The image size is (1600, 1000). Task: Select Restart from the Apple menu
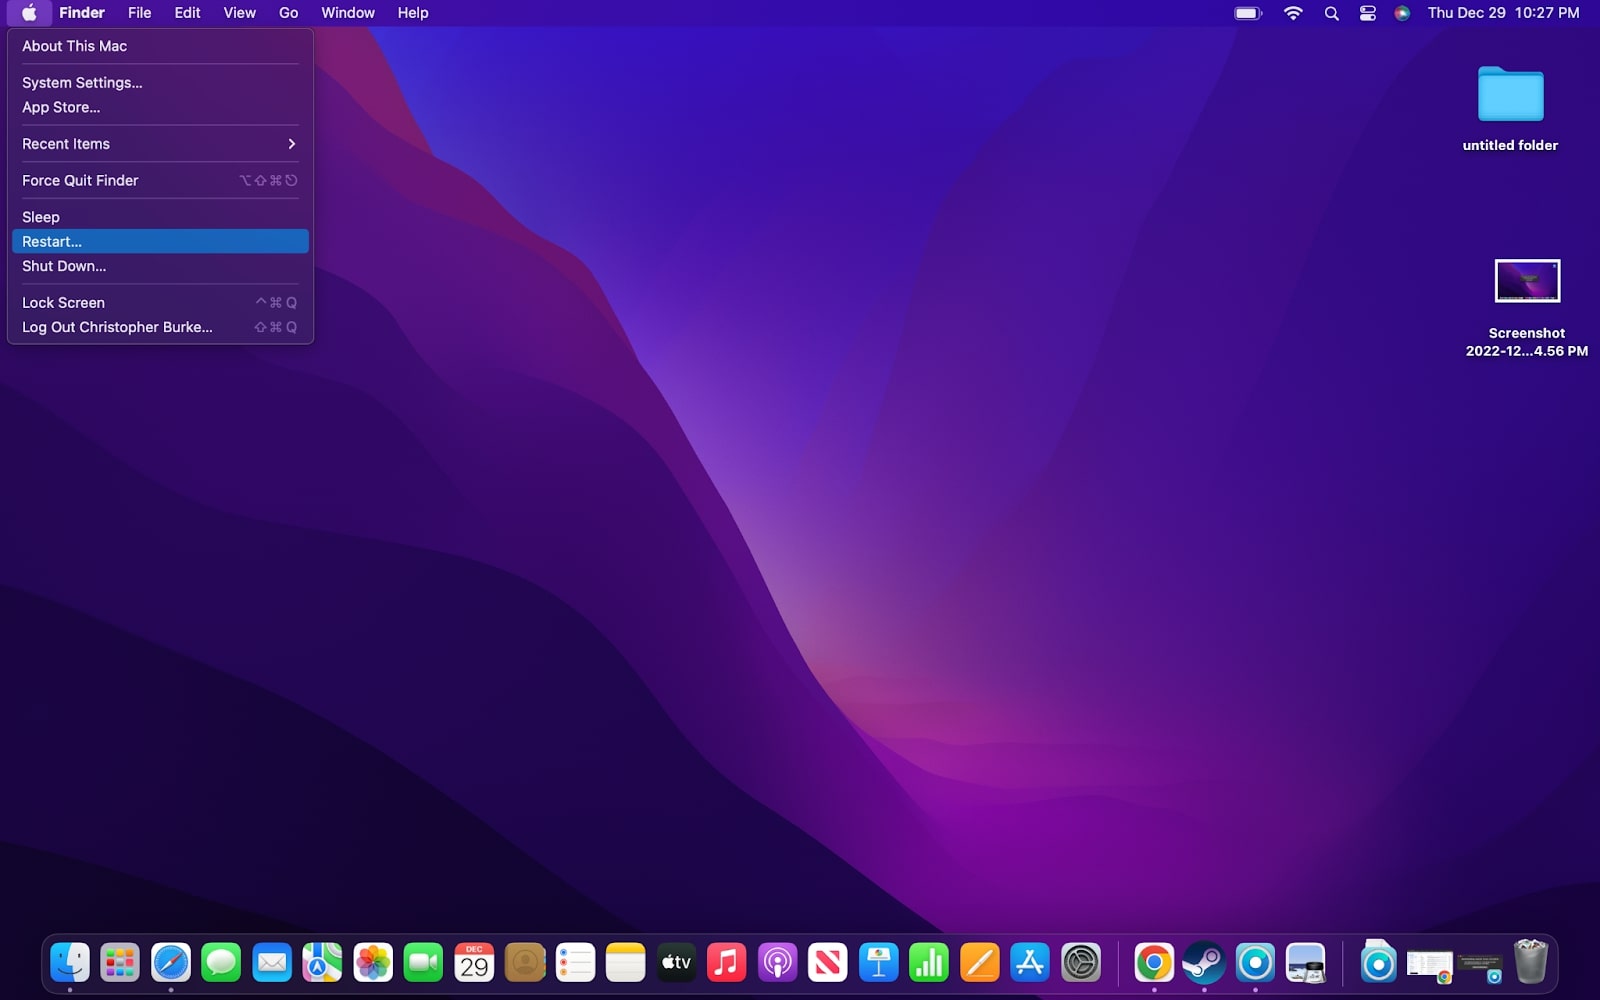(51, 241)
